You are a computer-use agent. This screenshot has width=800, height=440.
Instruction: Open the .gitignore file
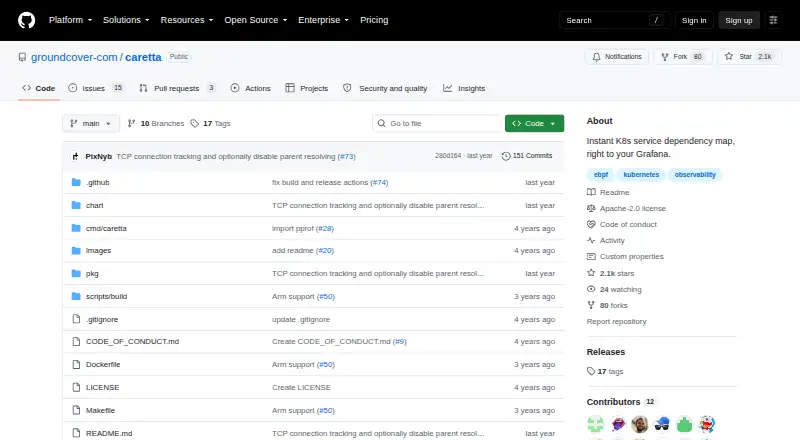[x=102, y=320]
